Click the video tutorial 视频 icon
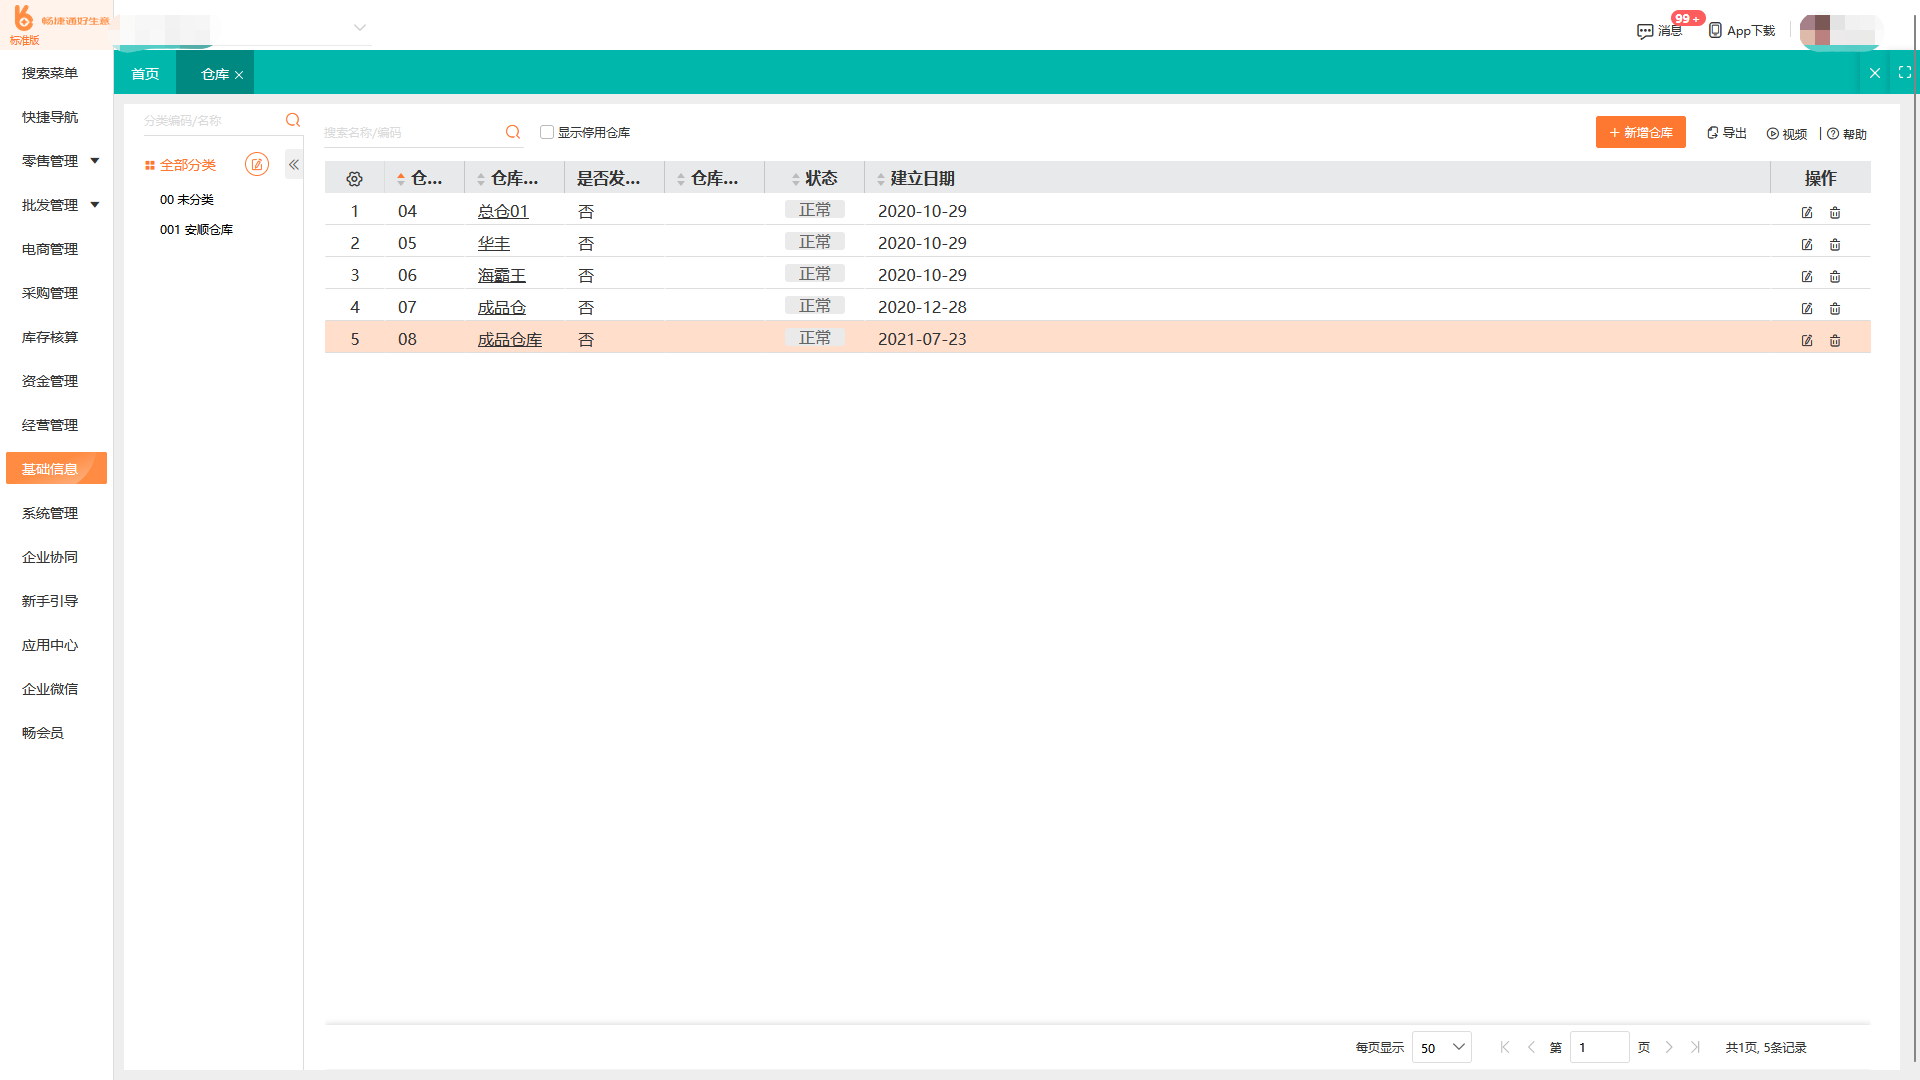This screenshot has width=1920, height=1080. [x=1787, y=131]
